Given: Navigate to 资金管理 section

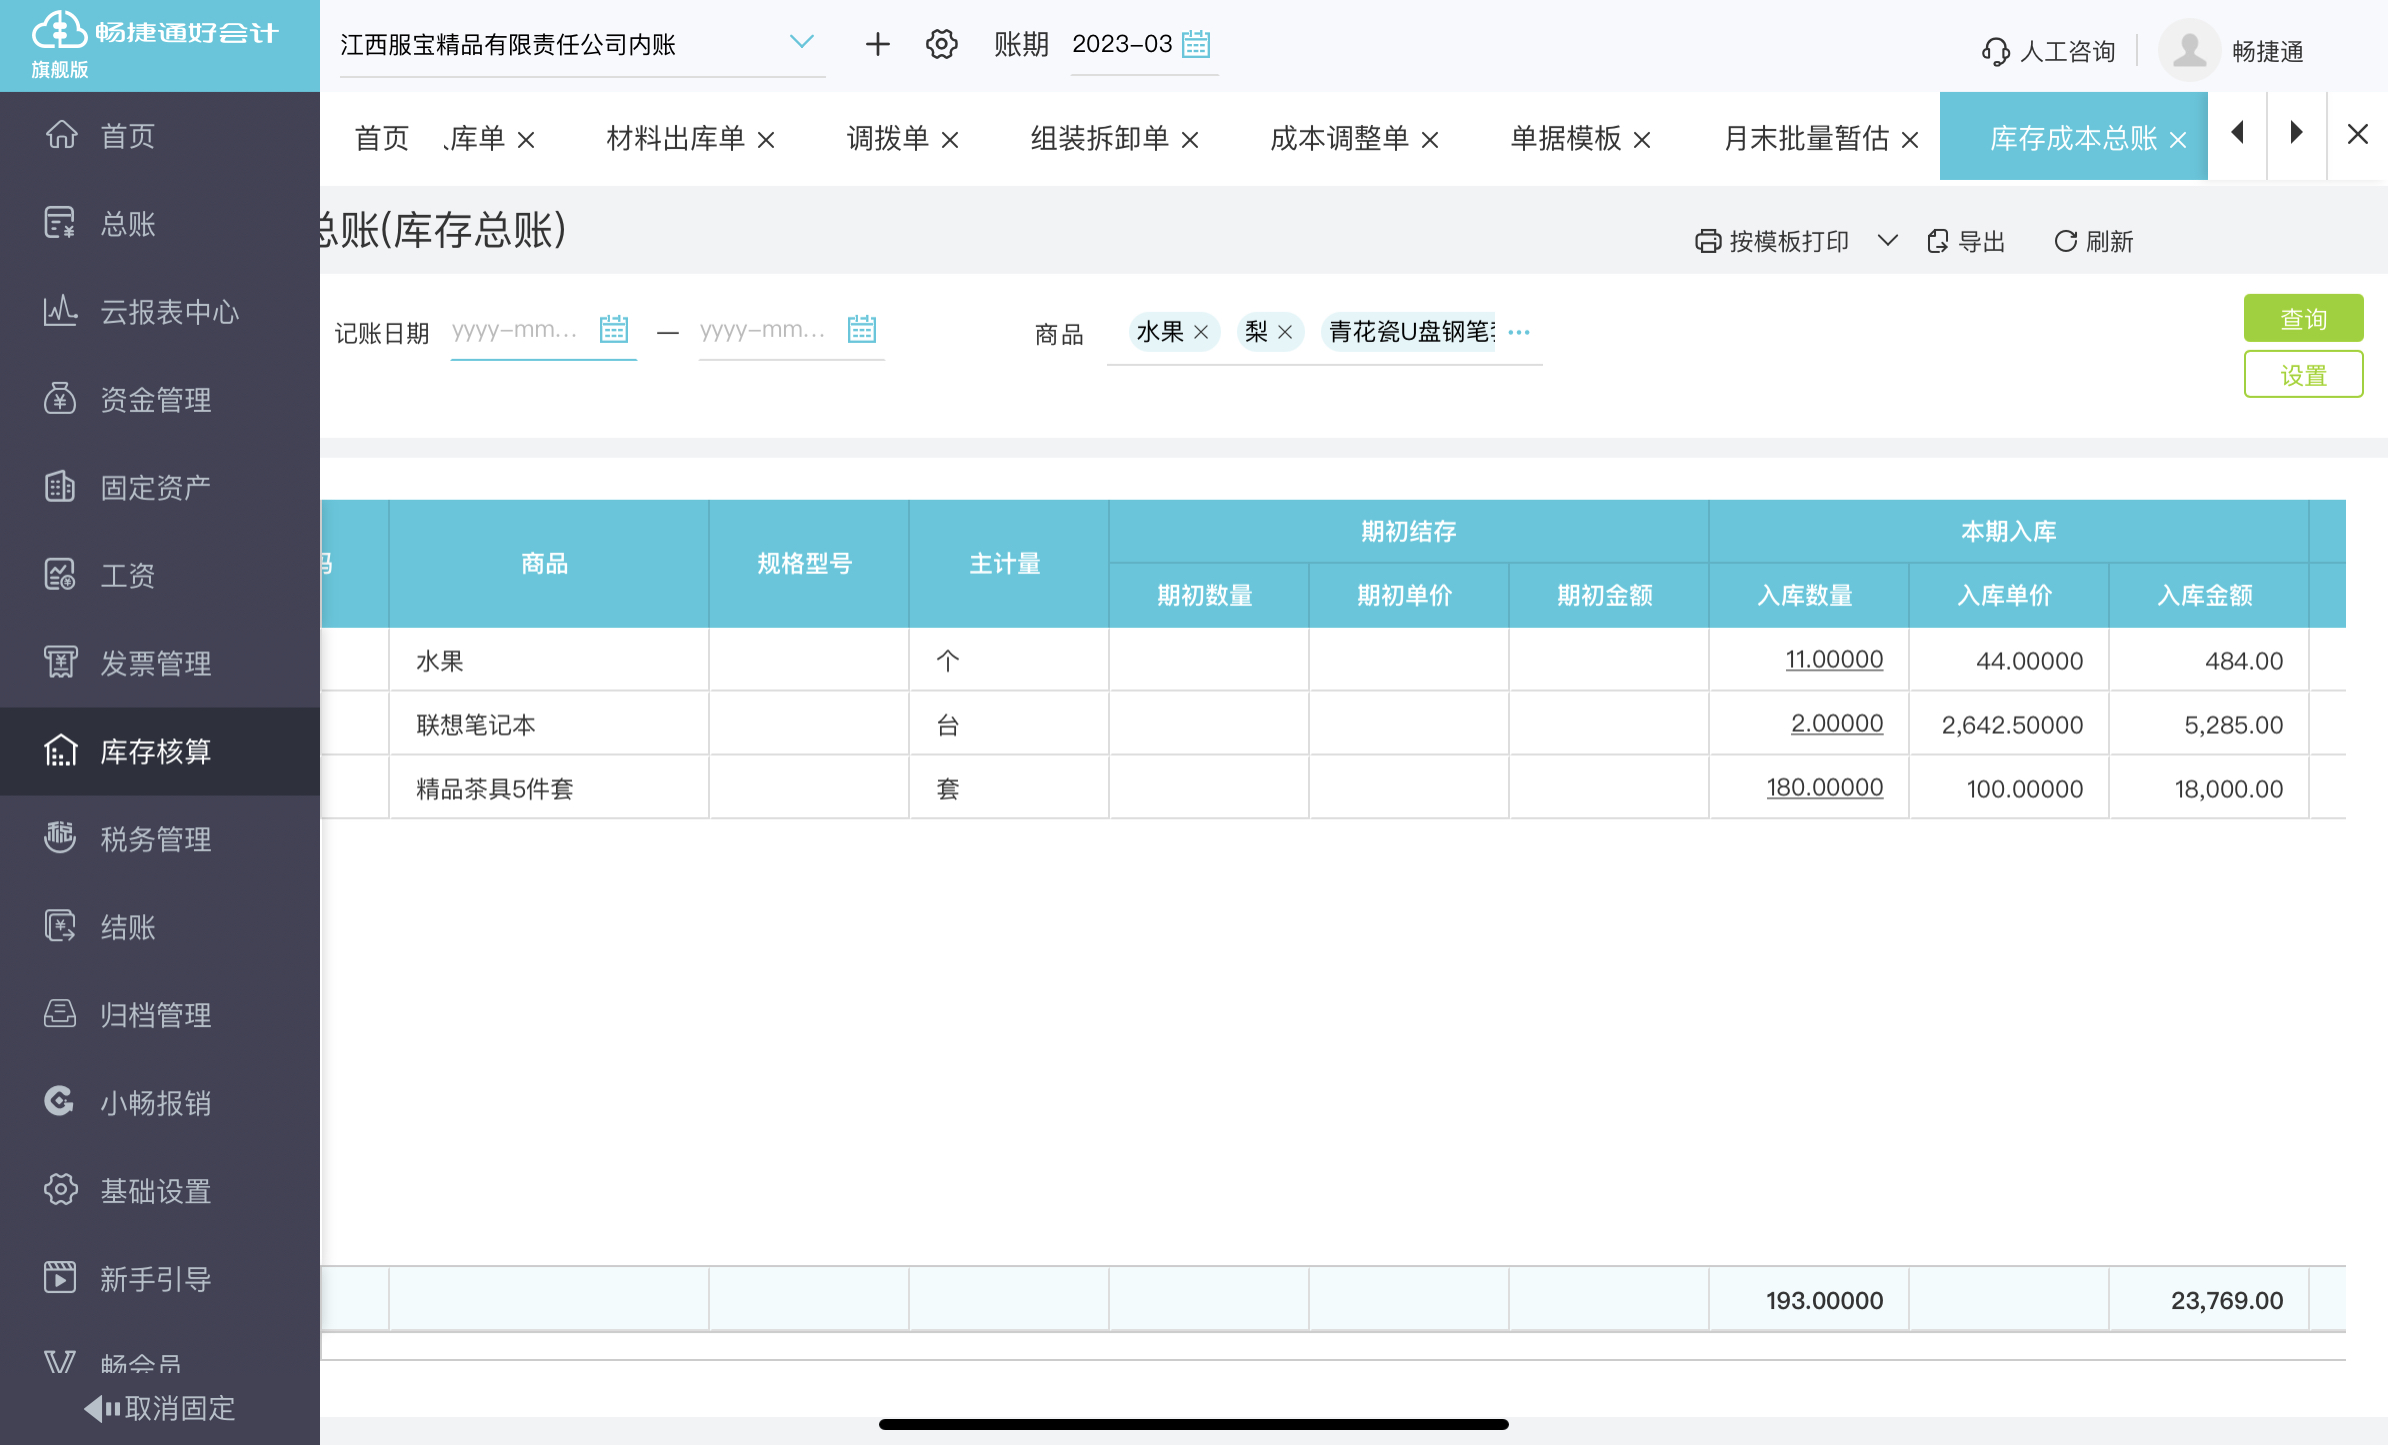Looking at the screenshot, I should coord(157,398).
